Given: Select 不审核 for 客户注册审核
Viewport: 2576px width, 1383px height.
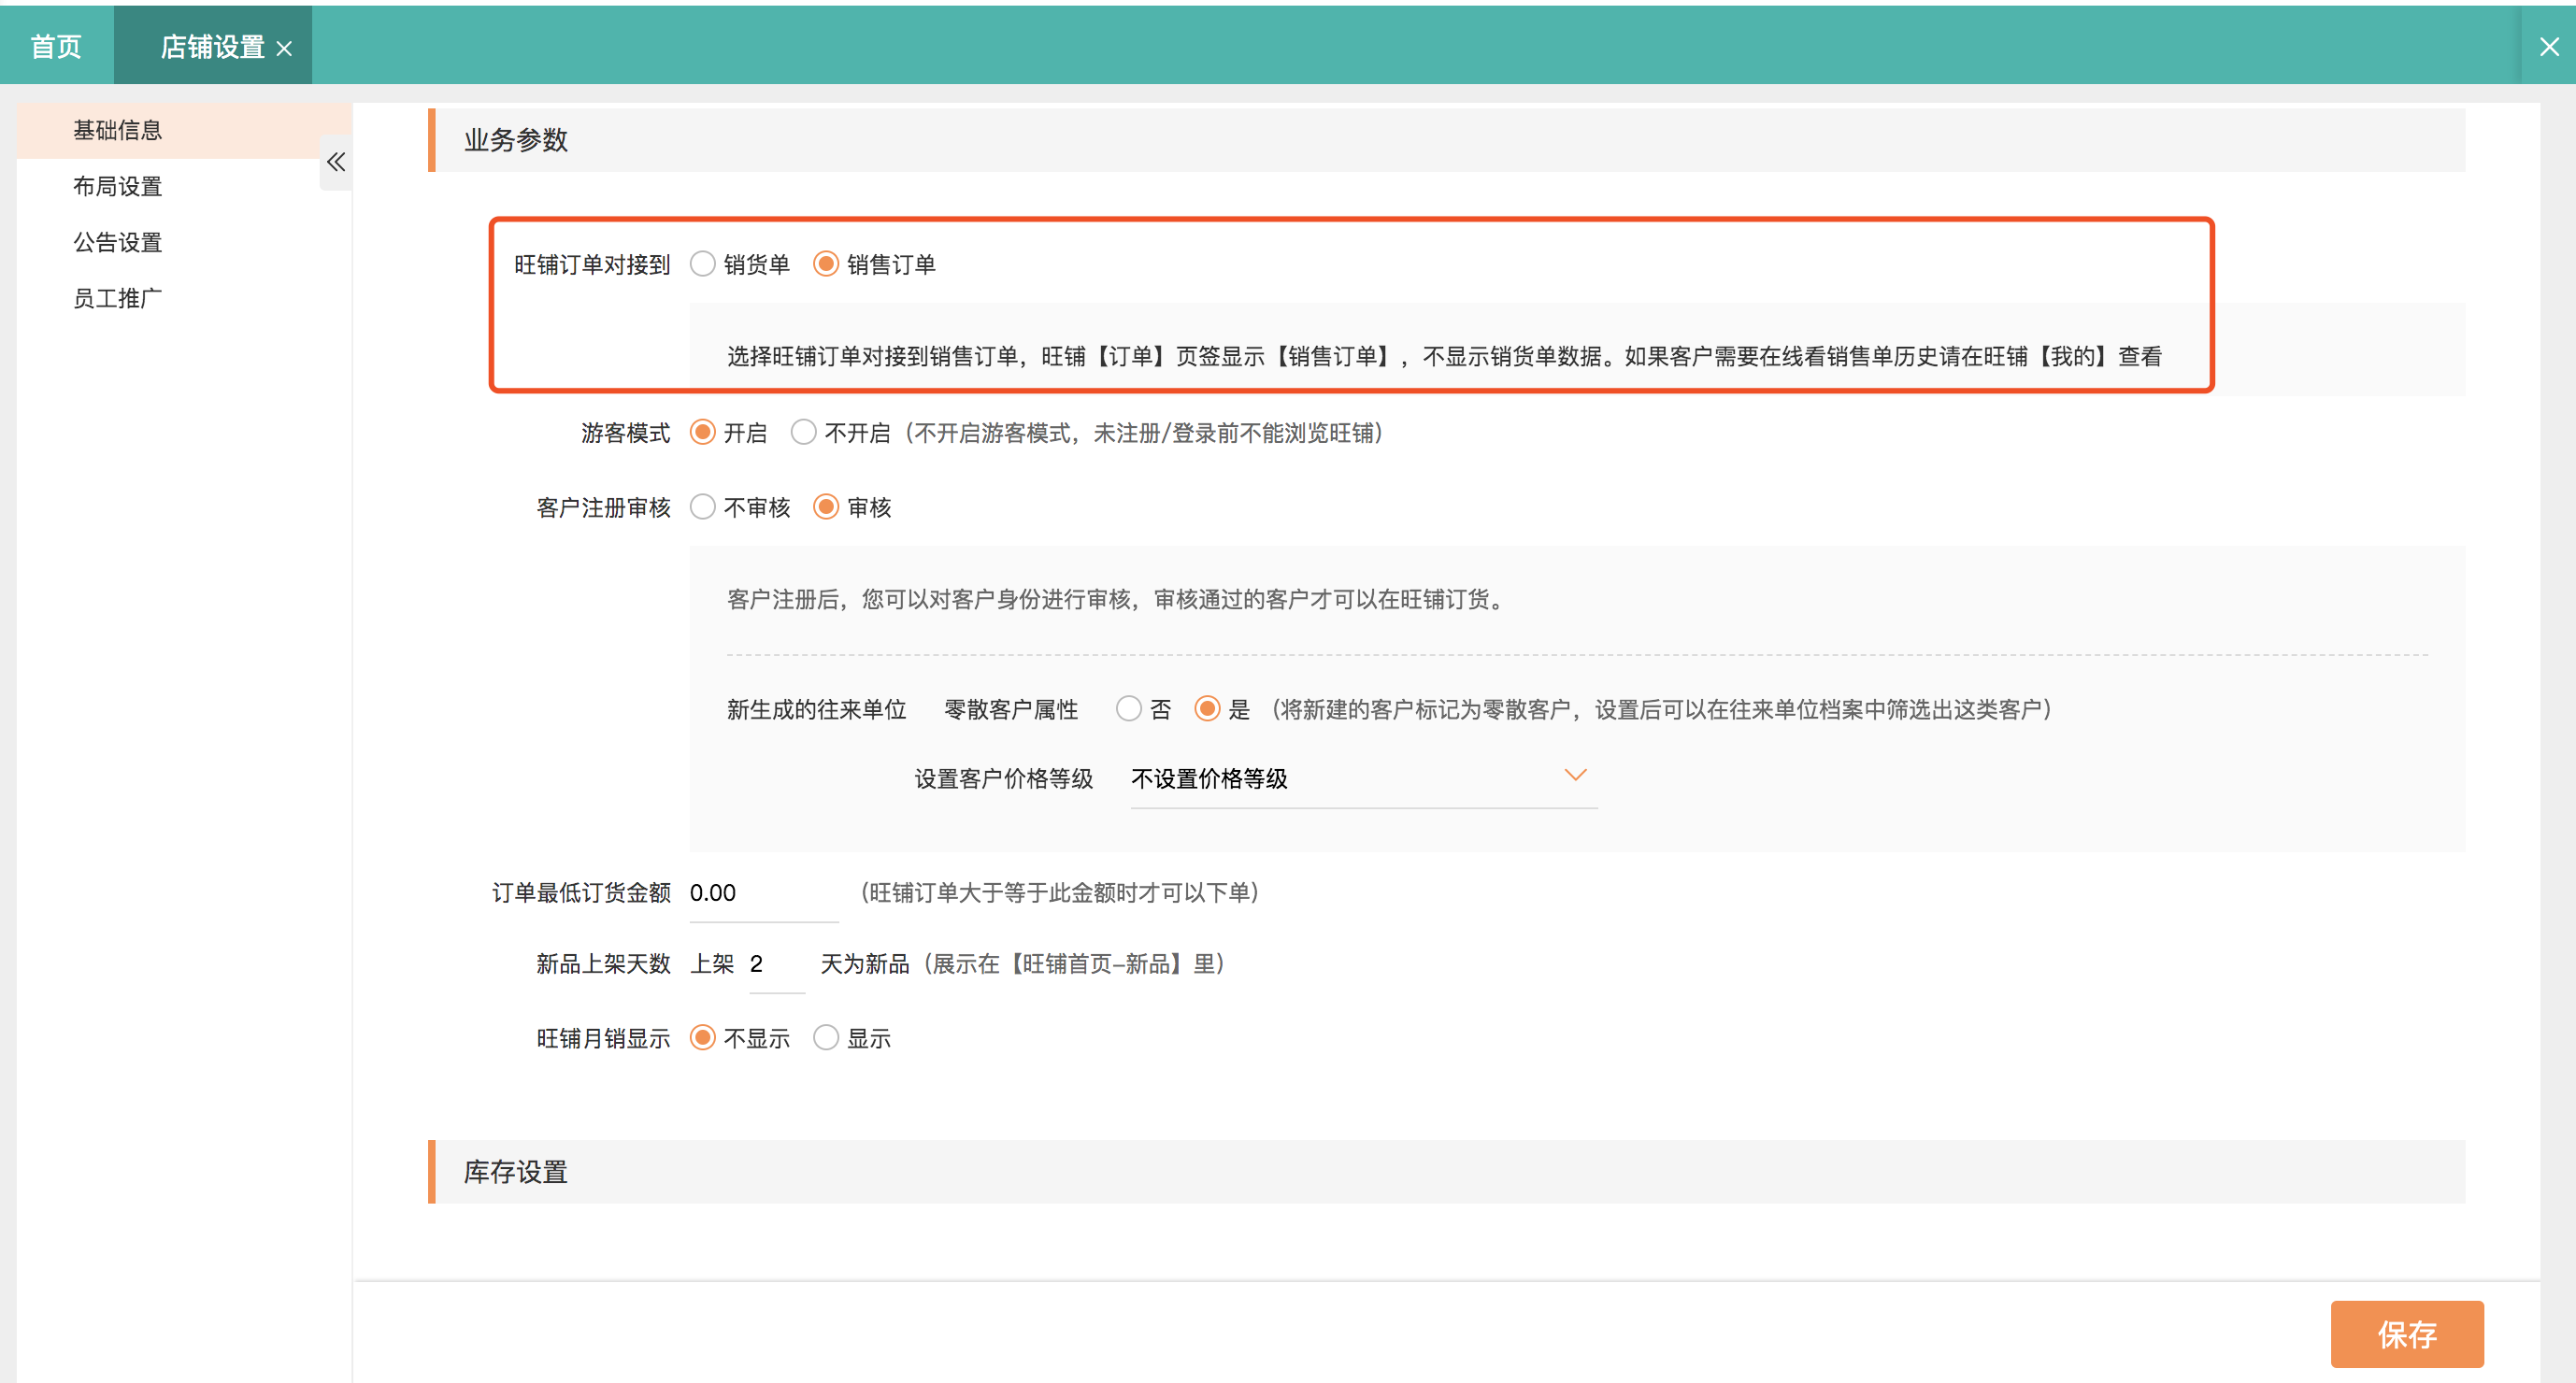Looking at the screenshot, I should point(700,506).
